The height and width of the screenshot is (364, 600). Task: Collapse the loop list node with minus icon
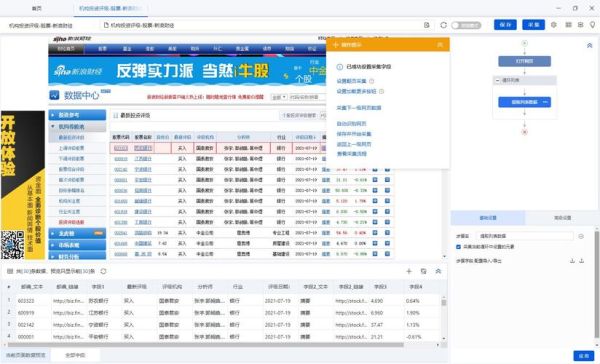tap(497, 80)
